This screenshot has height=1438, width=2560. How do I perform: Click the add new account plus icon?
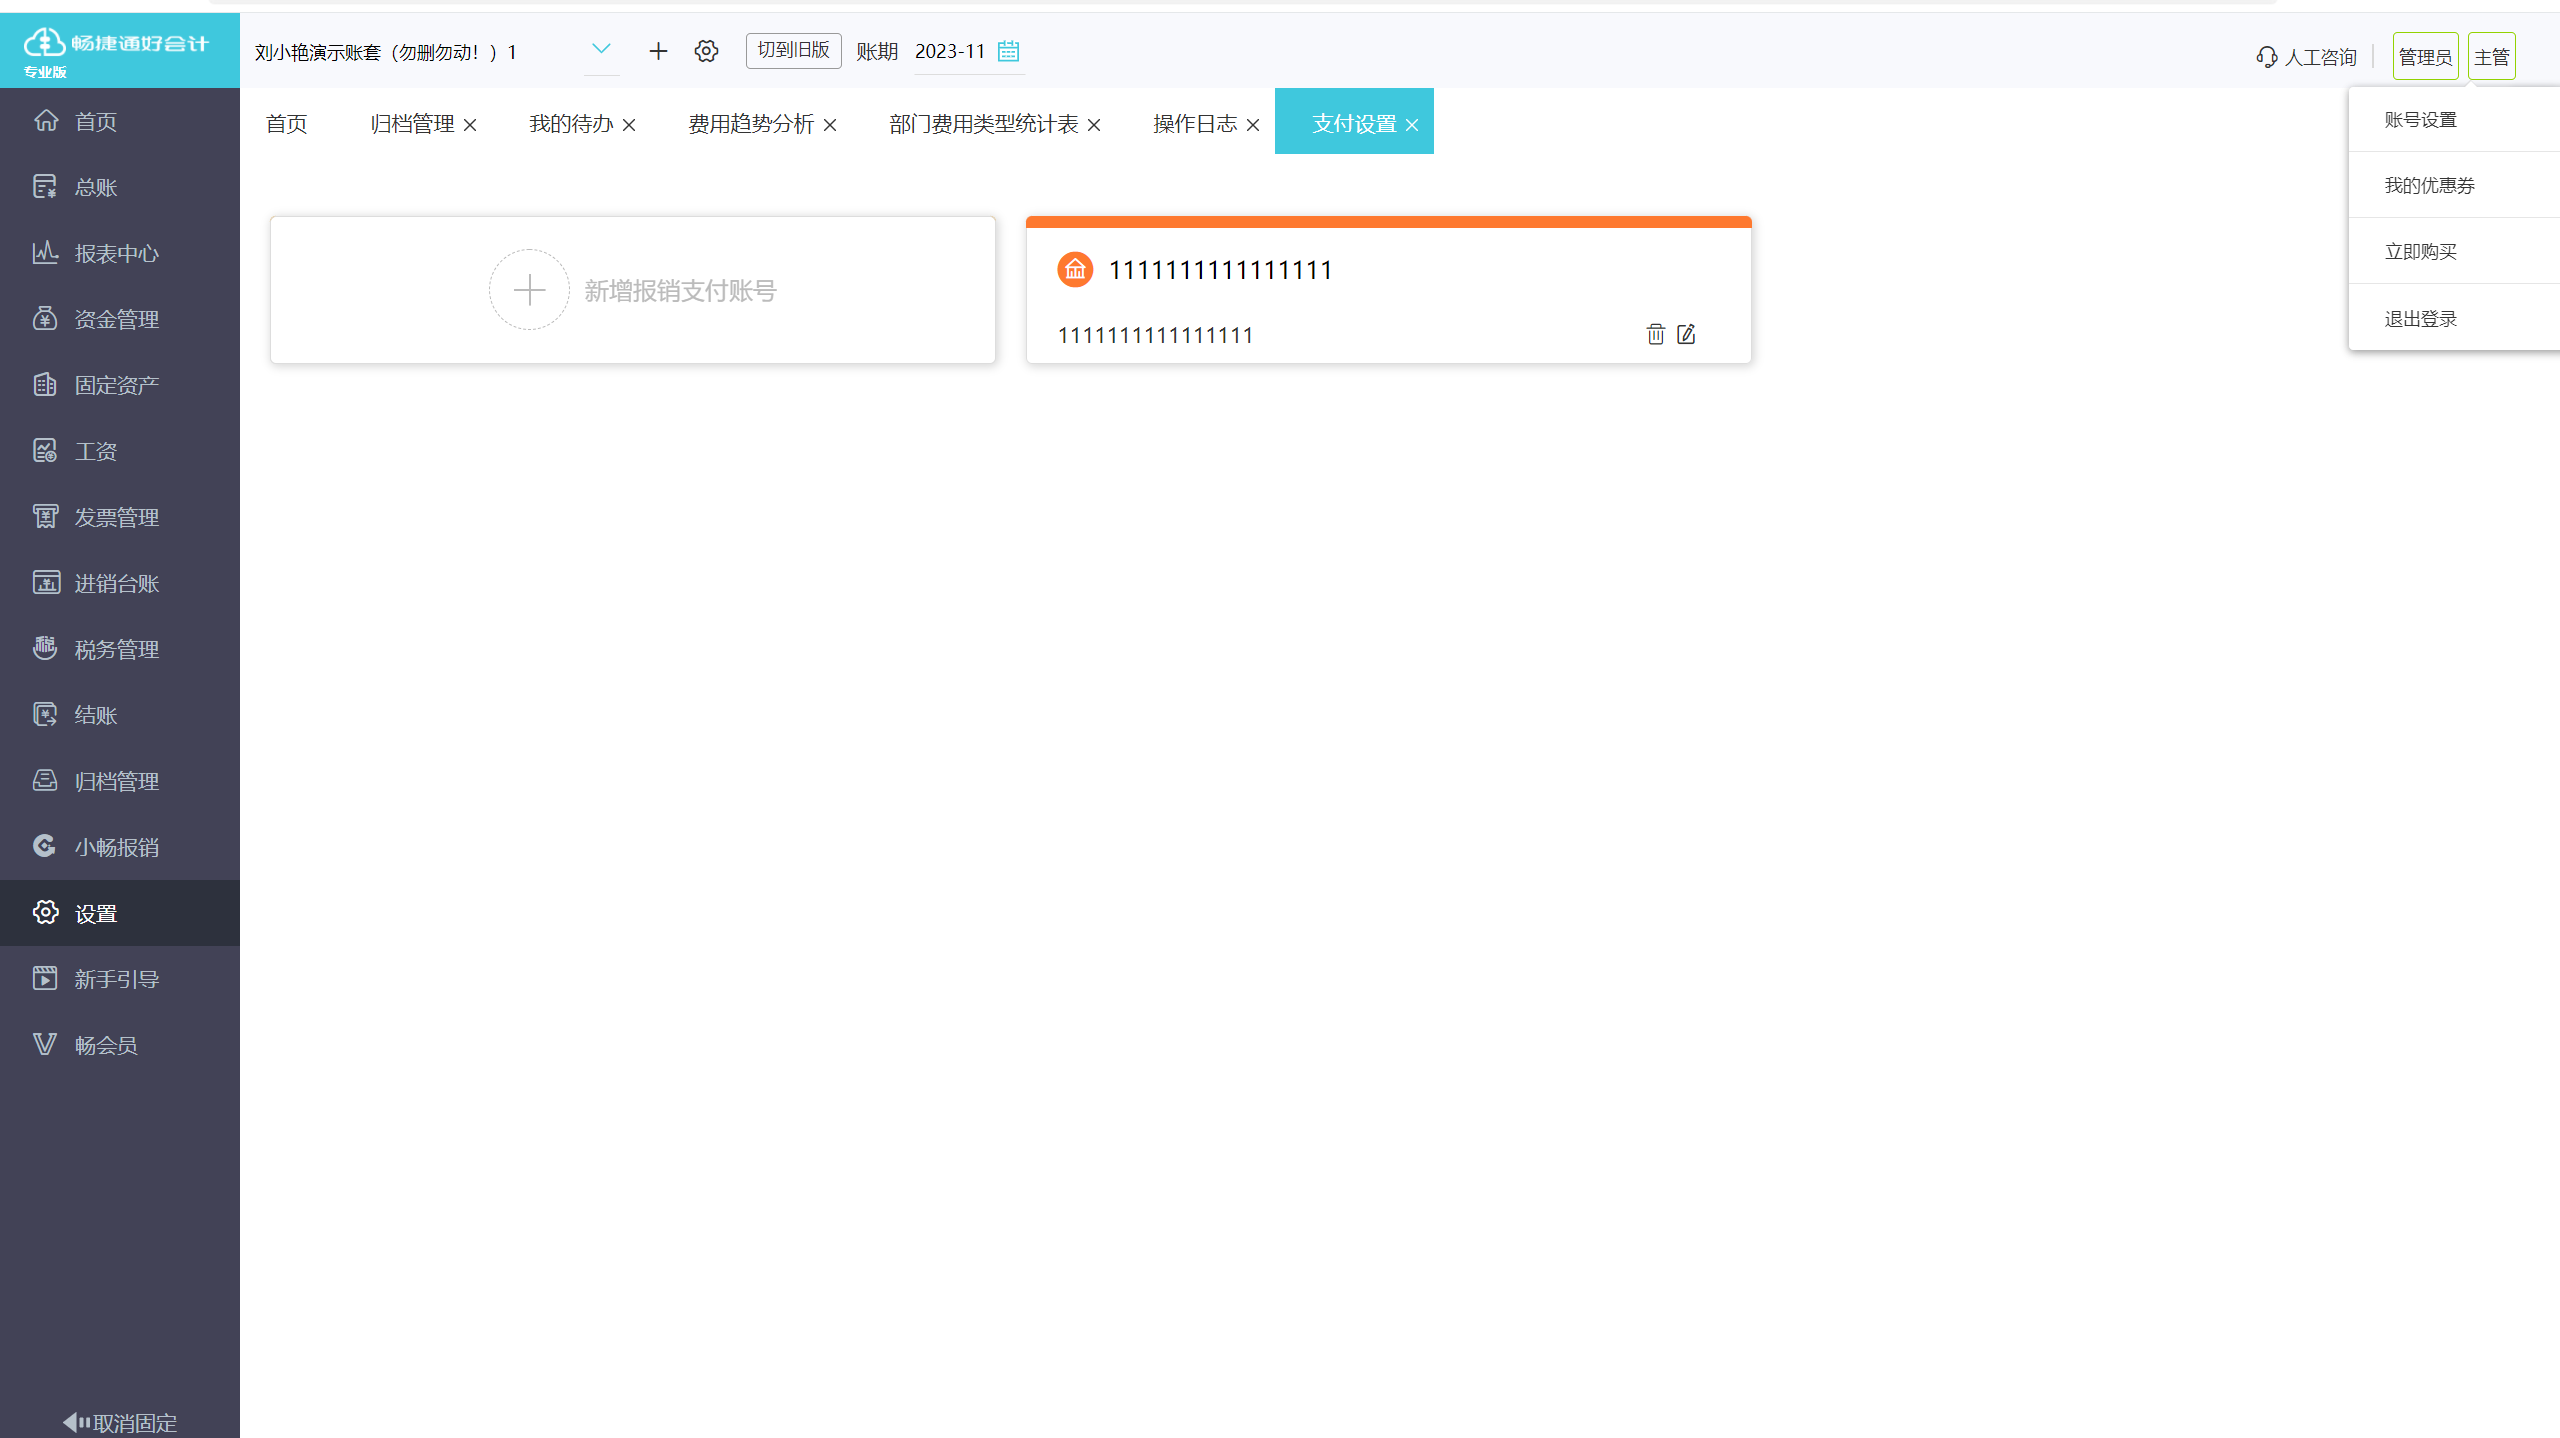click(527, 288)
